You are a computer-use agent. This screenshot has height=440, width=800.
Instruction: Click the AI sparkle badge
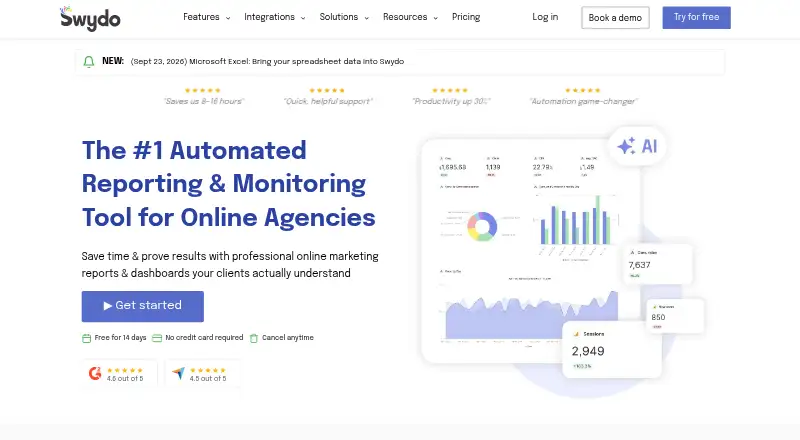637,146
